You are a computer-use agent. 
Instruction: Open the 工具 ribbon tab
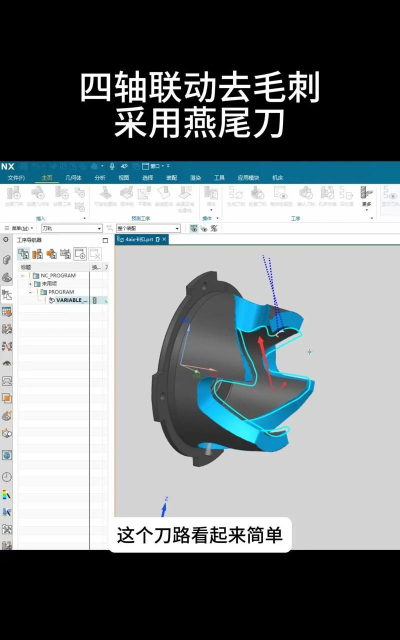point(219,178)
